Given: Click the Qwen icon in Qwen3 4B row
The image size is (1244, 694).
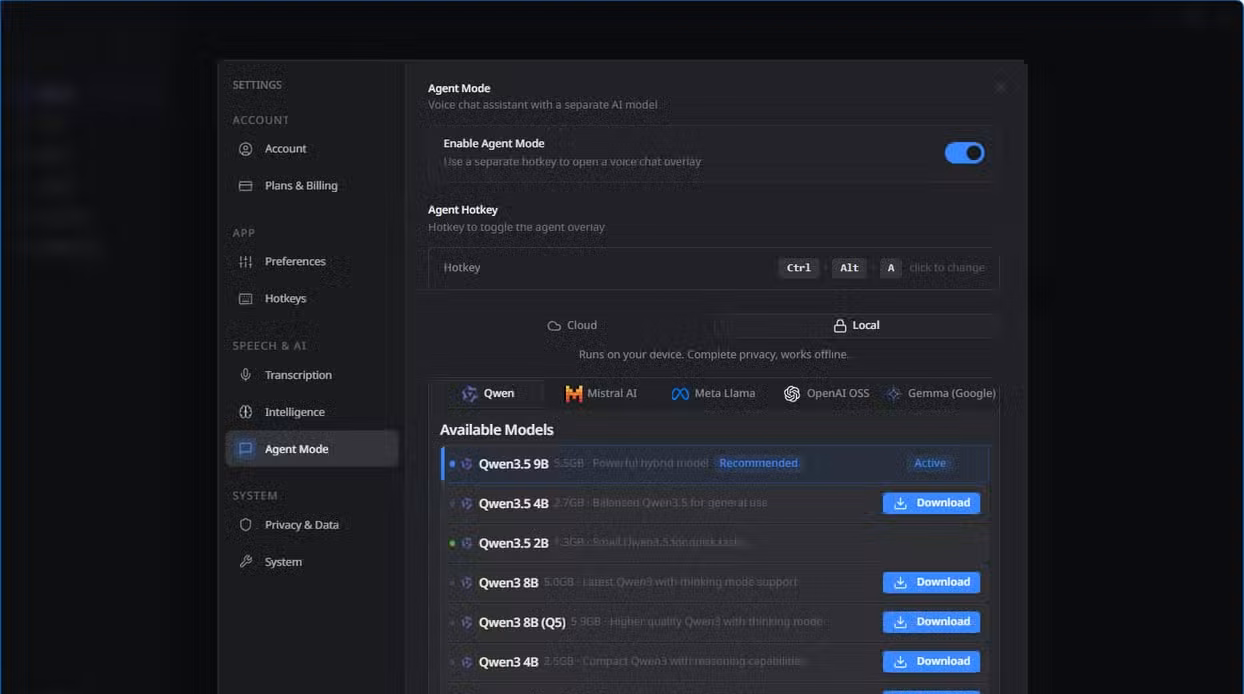Looking at the screenshot, I should 467,662.
